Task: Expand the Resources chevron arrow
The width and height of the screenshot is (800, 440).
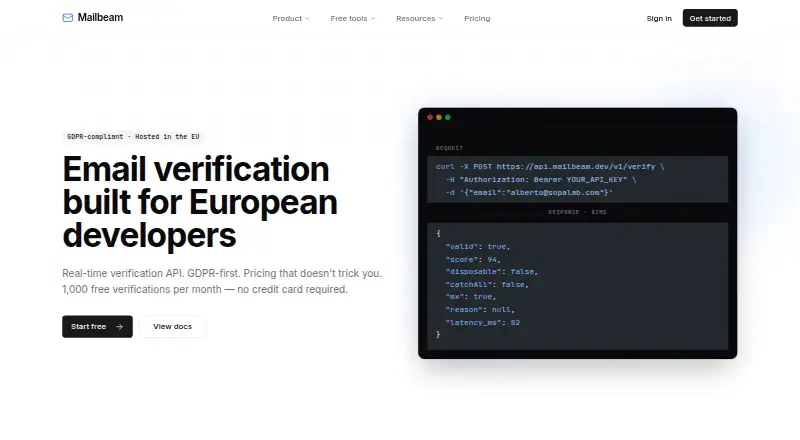Action: (x=441, y=18)
